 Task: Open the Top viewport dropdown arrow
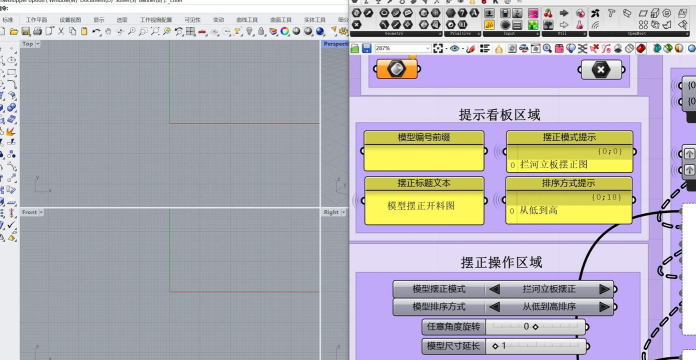click(x=37, y=44)
